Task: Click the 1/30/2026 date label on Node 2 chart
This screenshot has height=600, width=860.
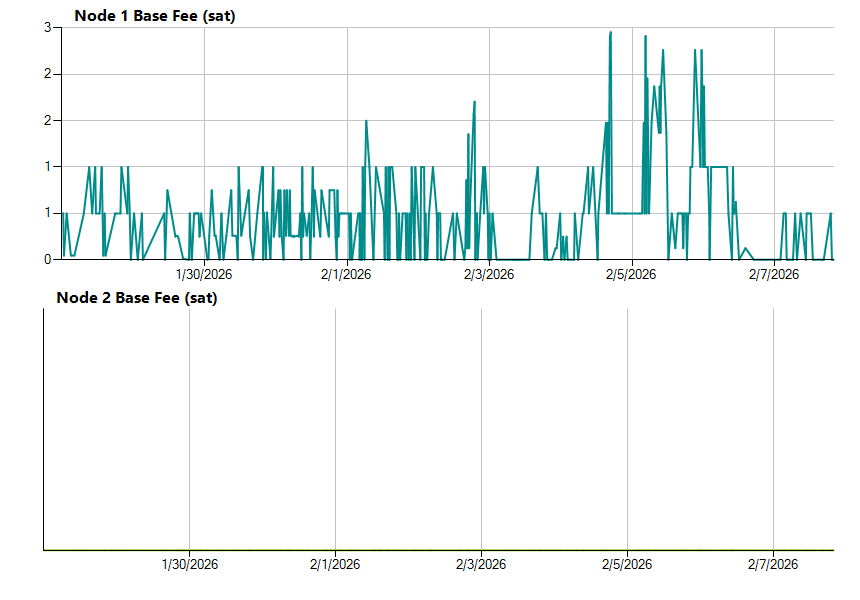Action: pos(190,565)
